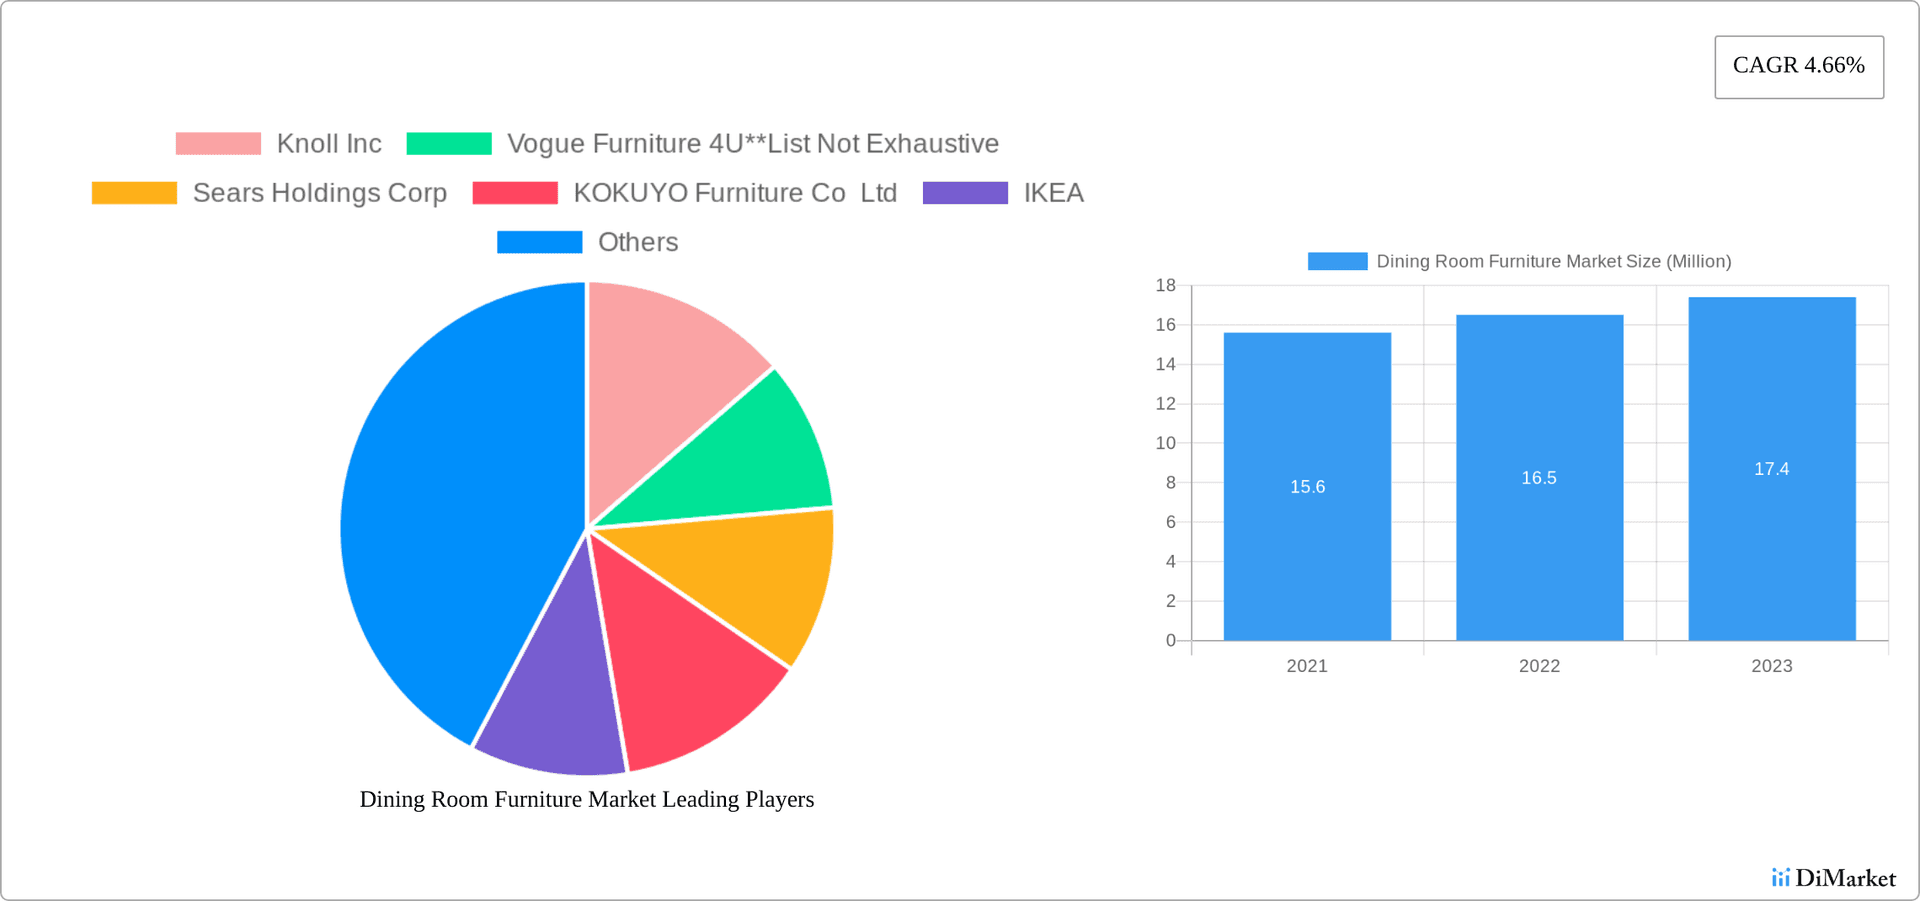Click the CAGR 4.66% badge
Viewport: 1920px width, 901px height.
1799,66
